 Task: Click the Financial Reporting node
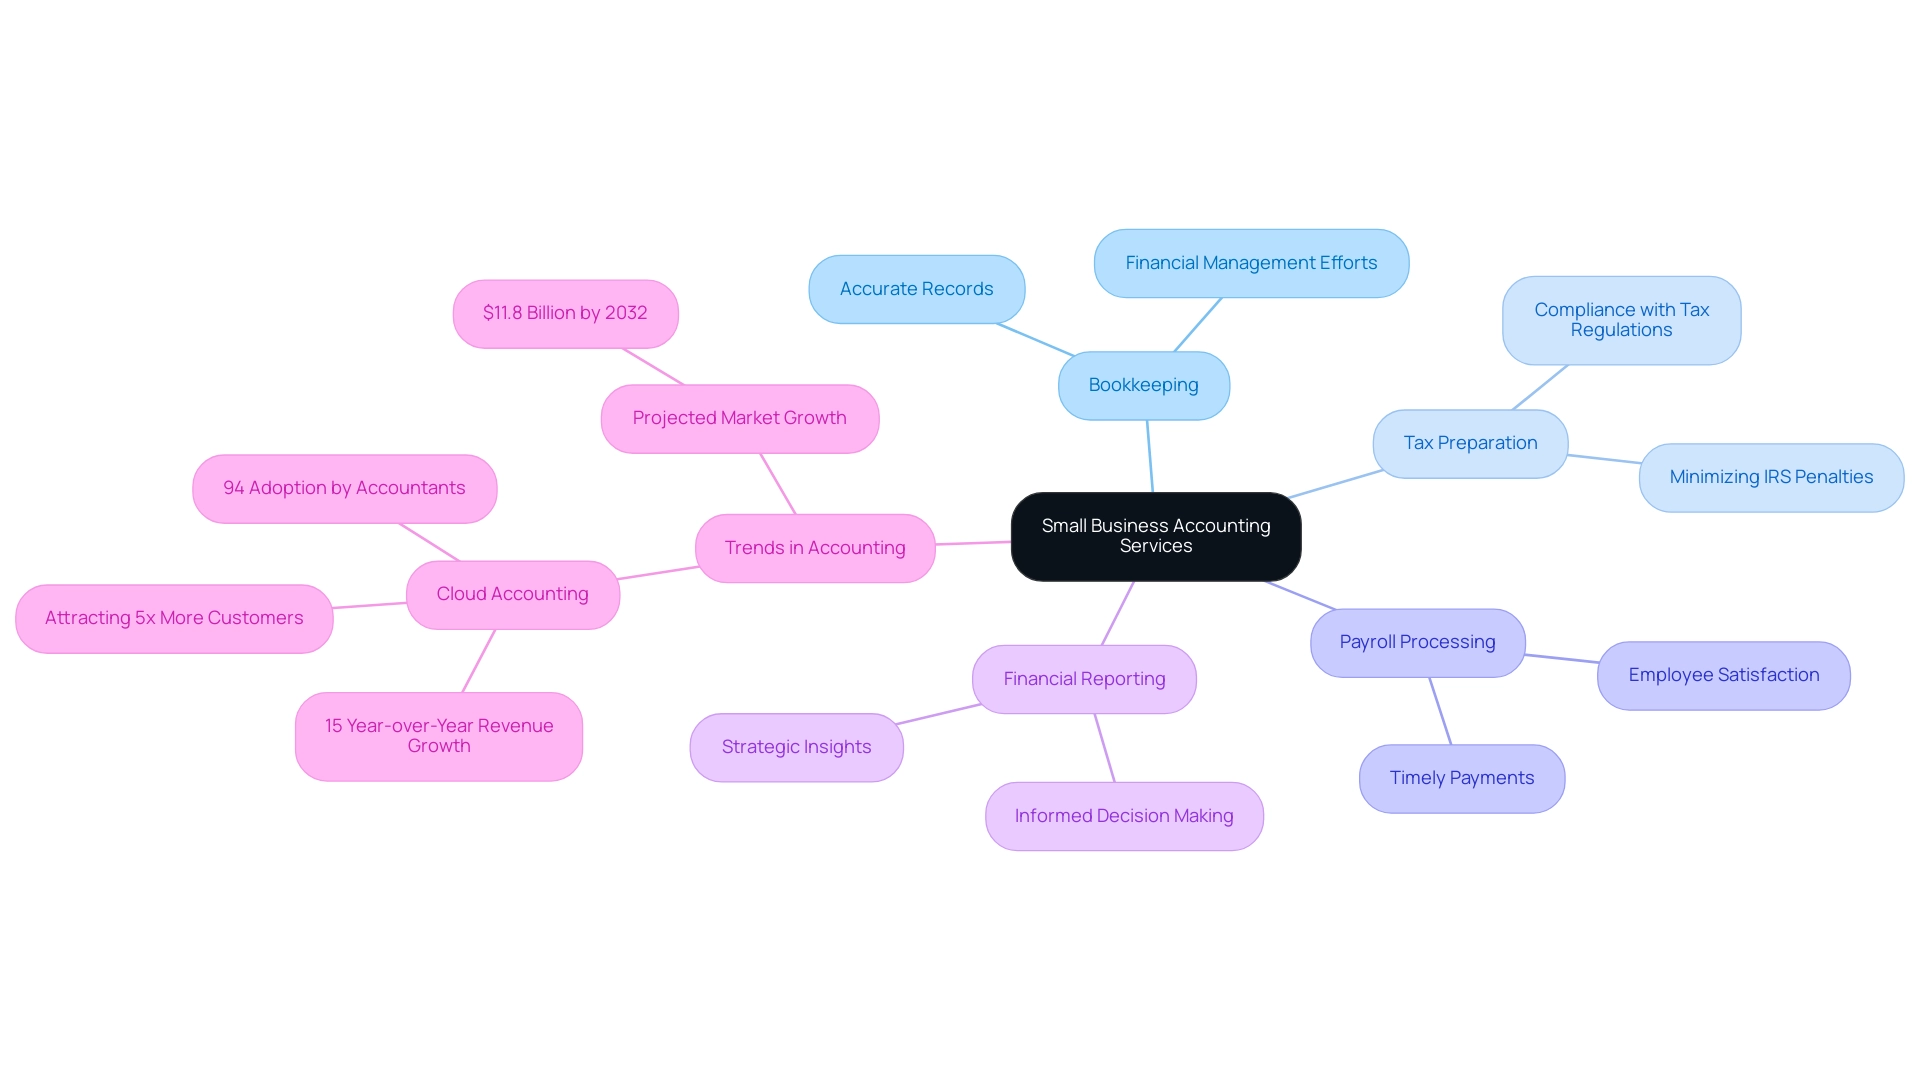1083,678
